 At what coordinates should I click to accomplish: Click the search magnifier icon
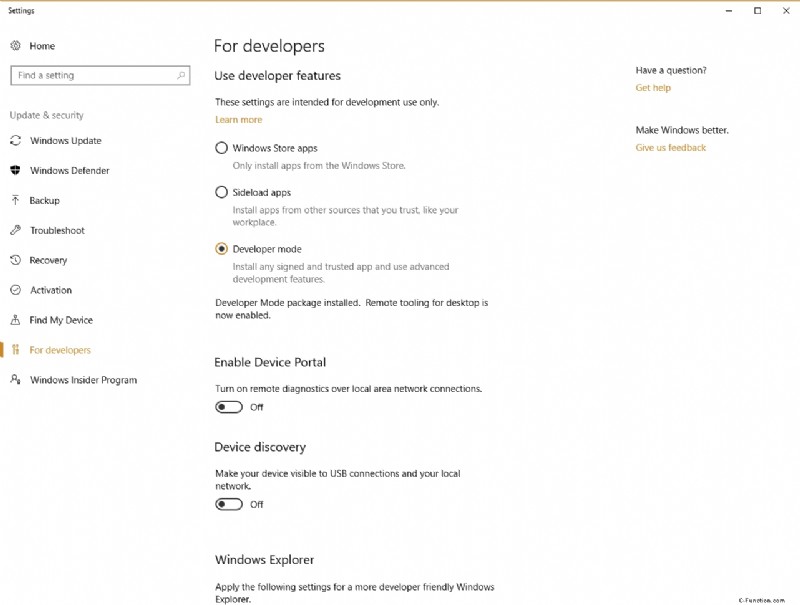(181, 76)
